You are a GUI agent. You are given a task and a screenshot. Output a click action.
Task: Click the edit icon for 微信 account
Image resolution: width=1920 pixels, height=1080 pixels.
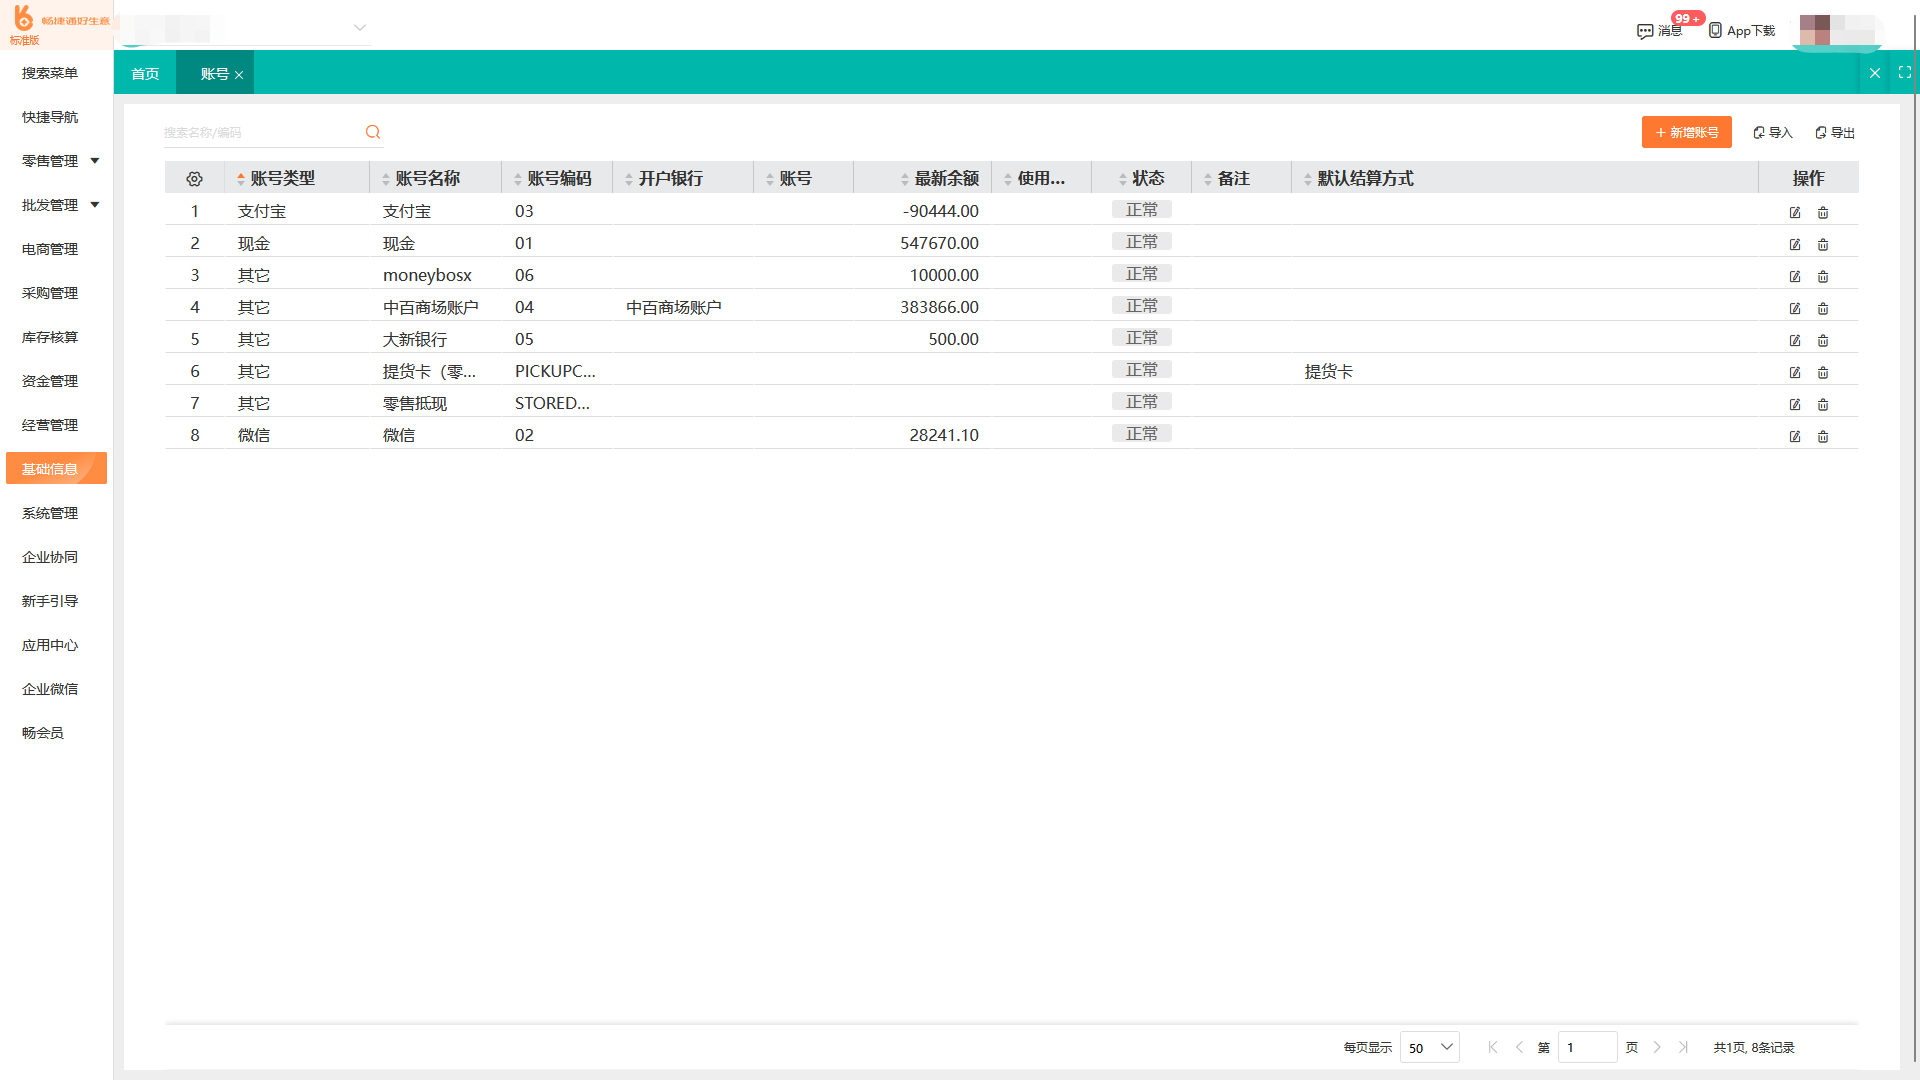pyautogui.click(x=1795, y=435)
